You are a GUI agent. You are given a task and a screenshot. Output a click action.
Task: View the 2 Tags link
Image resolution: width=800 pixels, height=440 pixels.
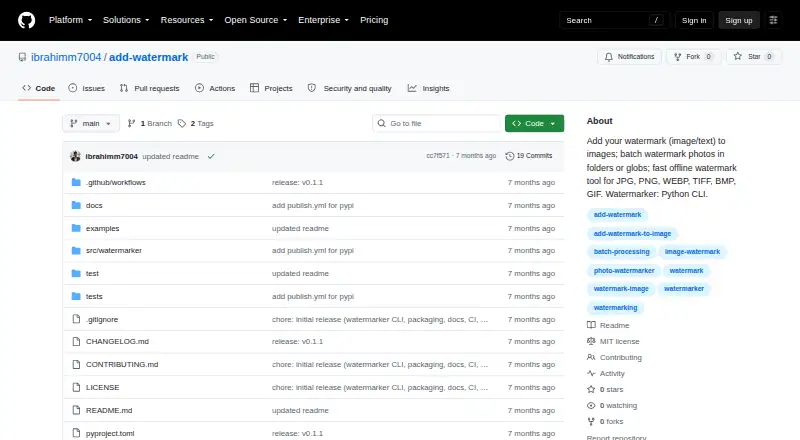click(196, 124)
